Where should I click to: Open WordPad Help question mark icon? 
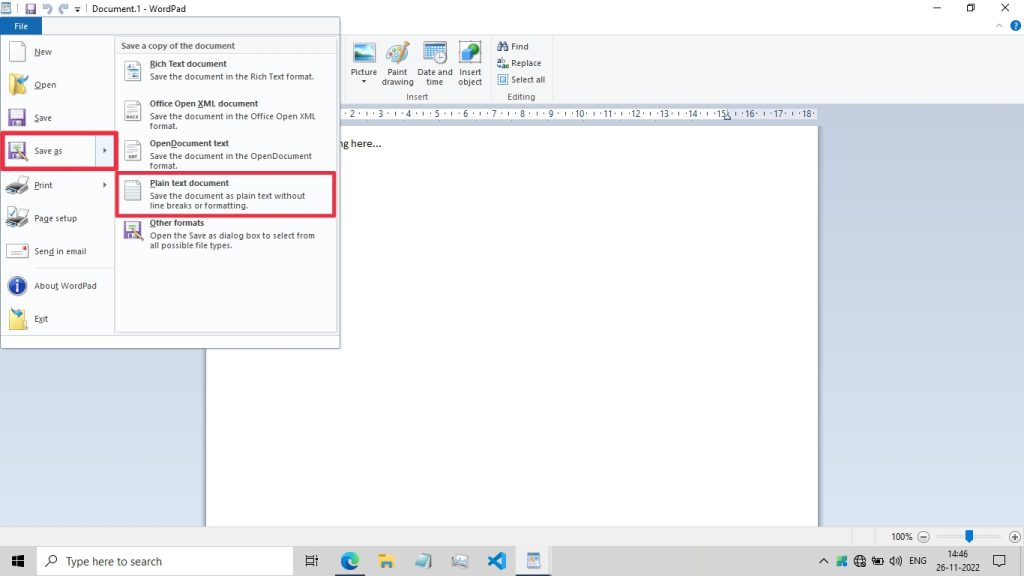pos(1015,26)
